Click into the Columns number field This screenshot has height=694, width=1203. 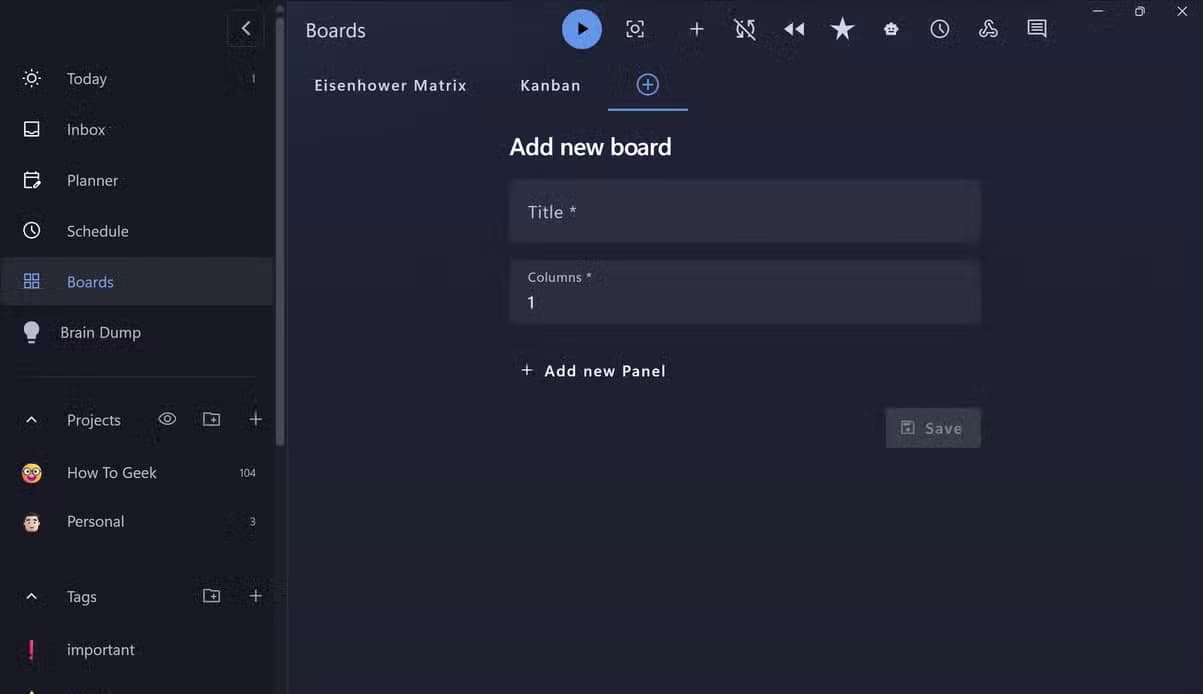[x=745, y=292]
